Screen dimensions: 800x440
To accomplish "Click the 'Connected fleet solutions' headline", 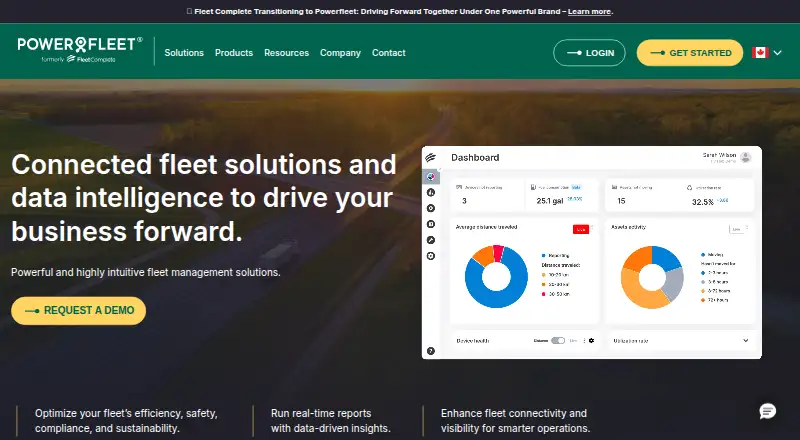I will coord(204,198).
